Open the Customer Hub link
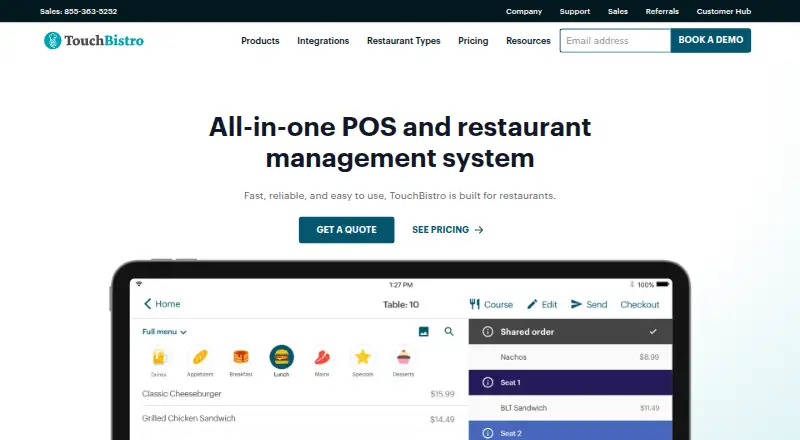 [x=724, y=11]
